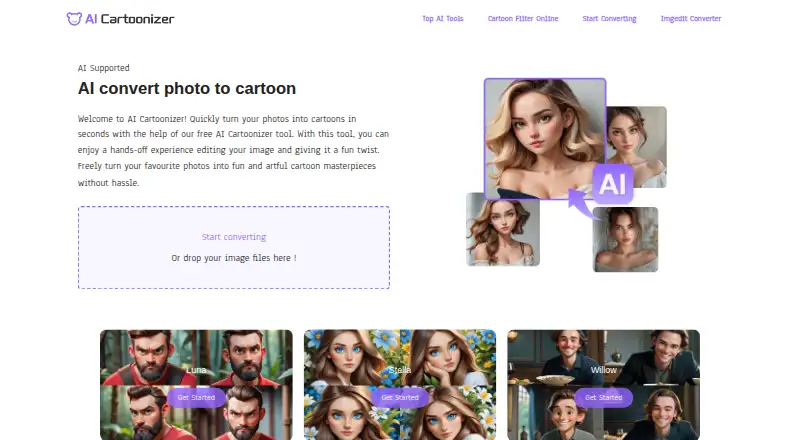This screenshot has width=800, height=440.
Task: Click the Stella card title
Action: point(400,370)
